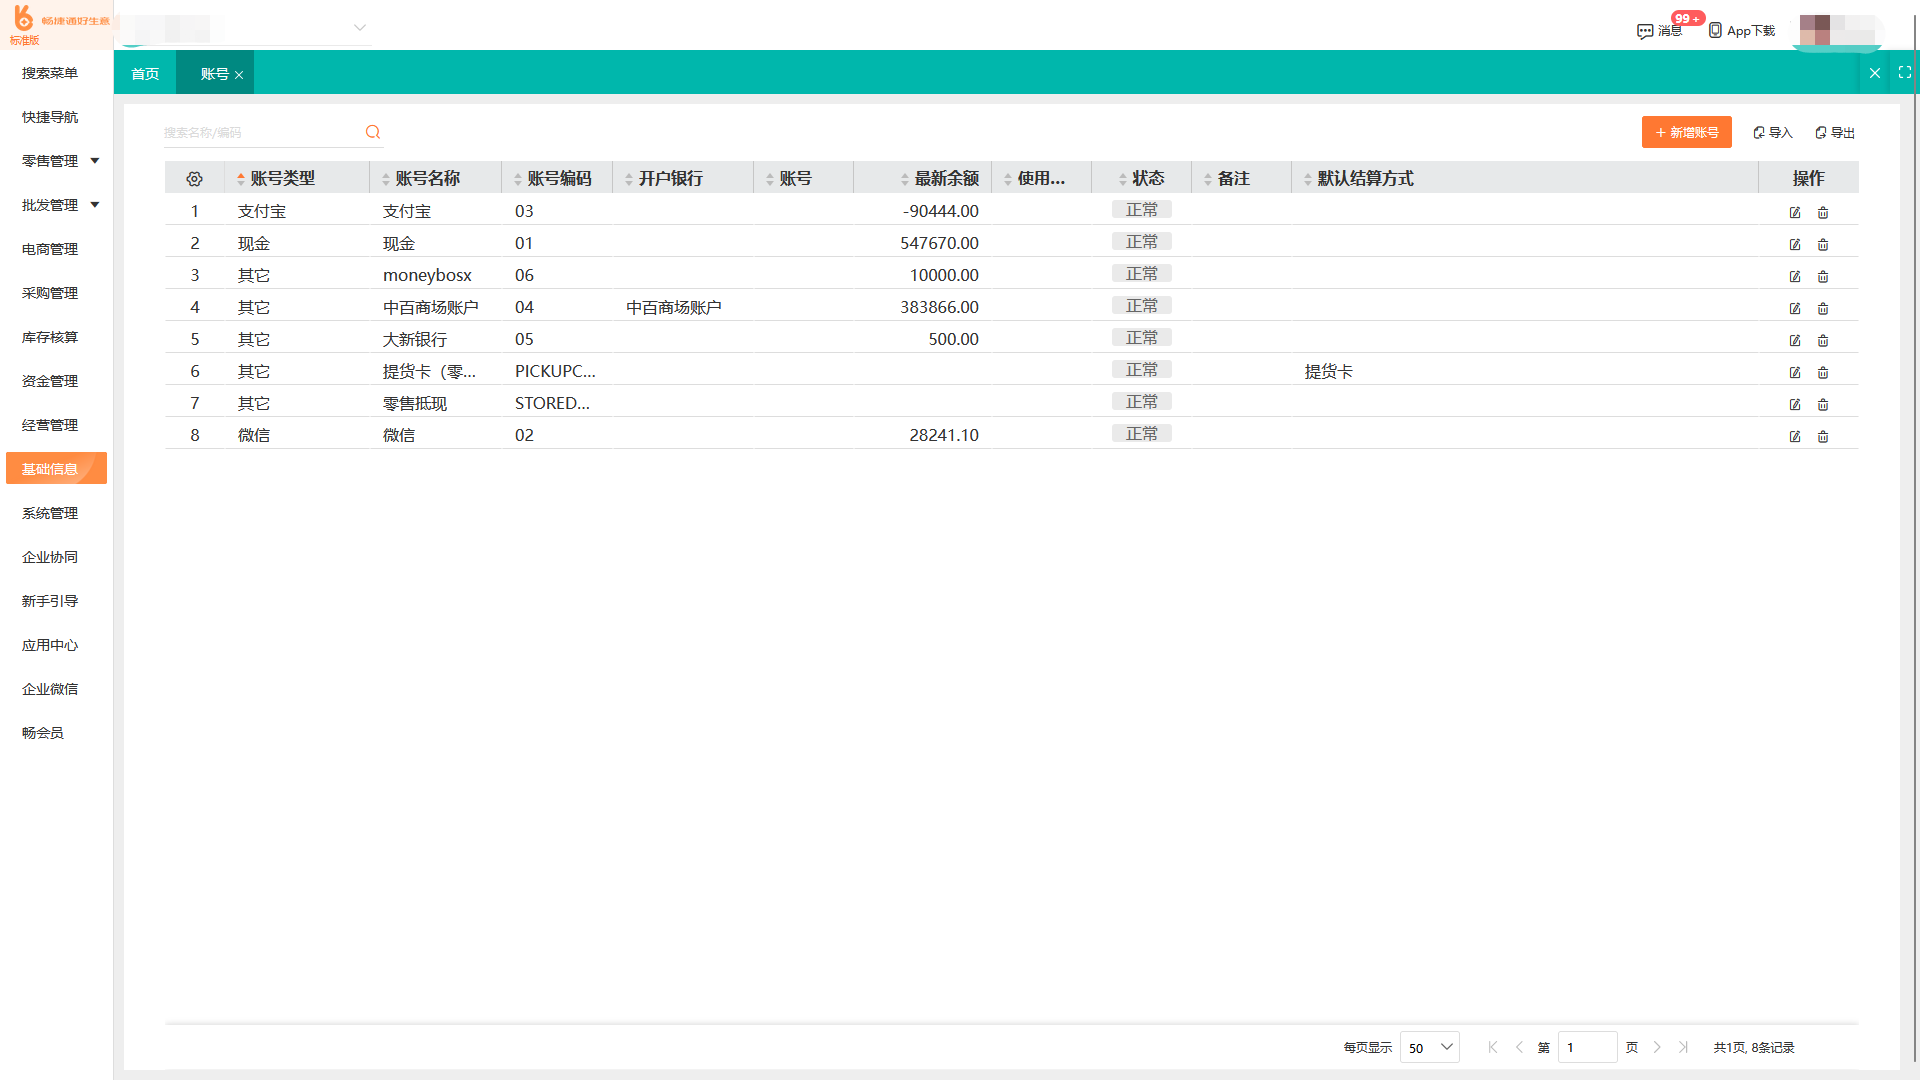Click the edit icon for row 6 提货卡
The height and width of the screenshot is (1080, 1920).
[x=1795, y=371]
